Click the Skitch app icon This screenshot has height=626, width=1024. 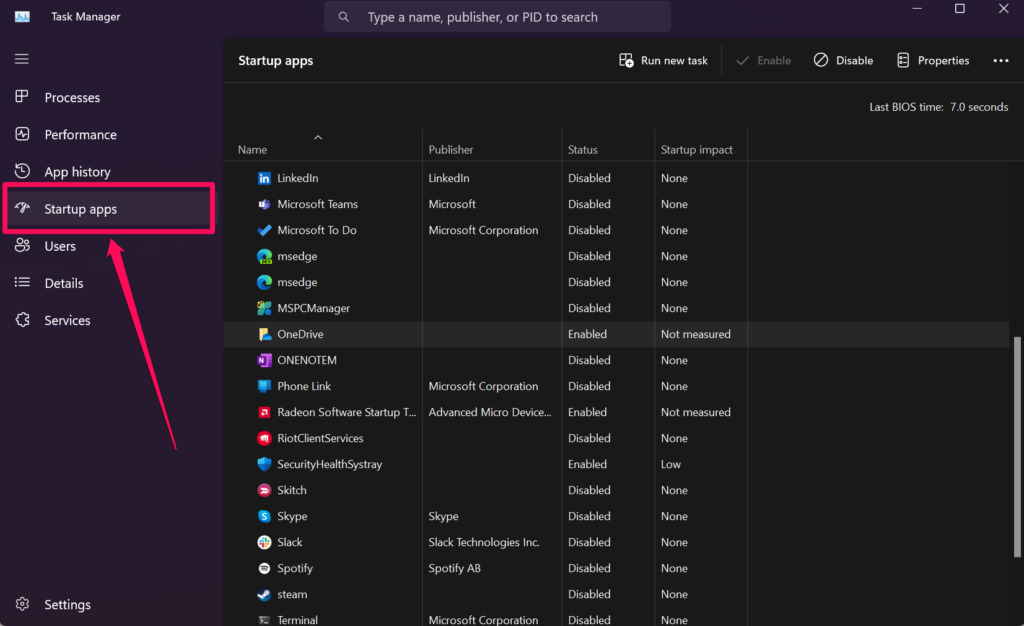pyautogui.click(x=264, y=490)
